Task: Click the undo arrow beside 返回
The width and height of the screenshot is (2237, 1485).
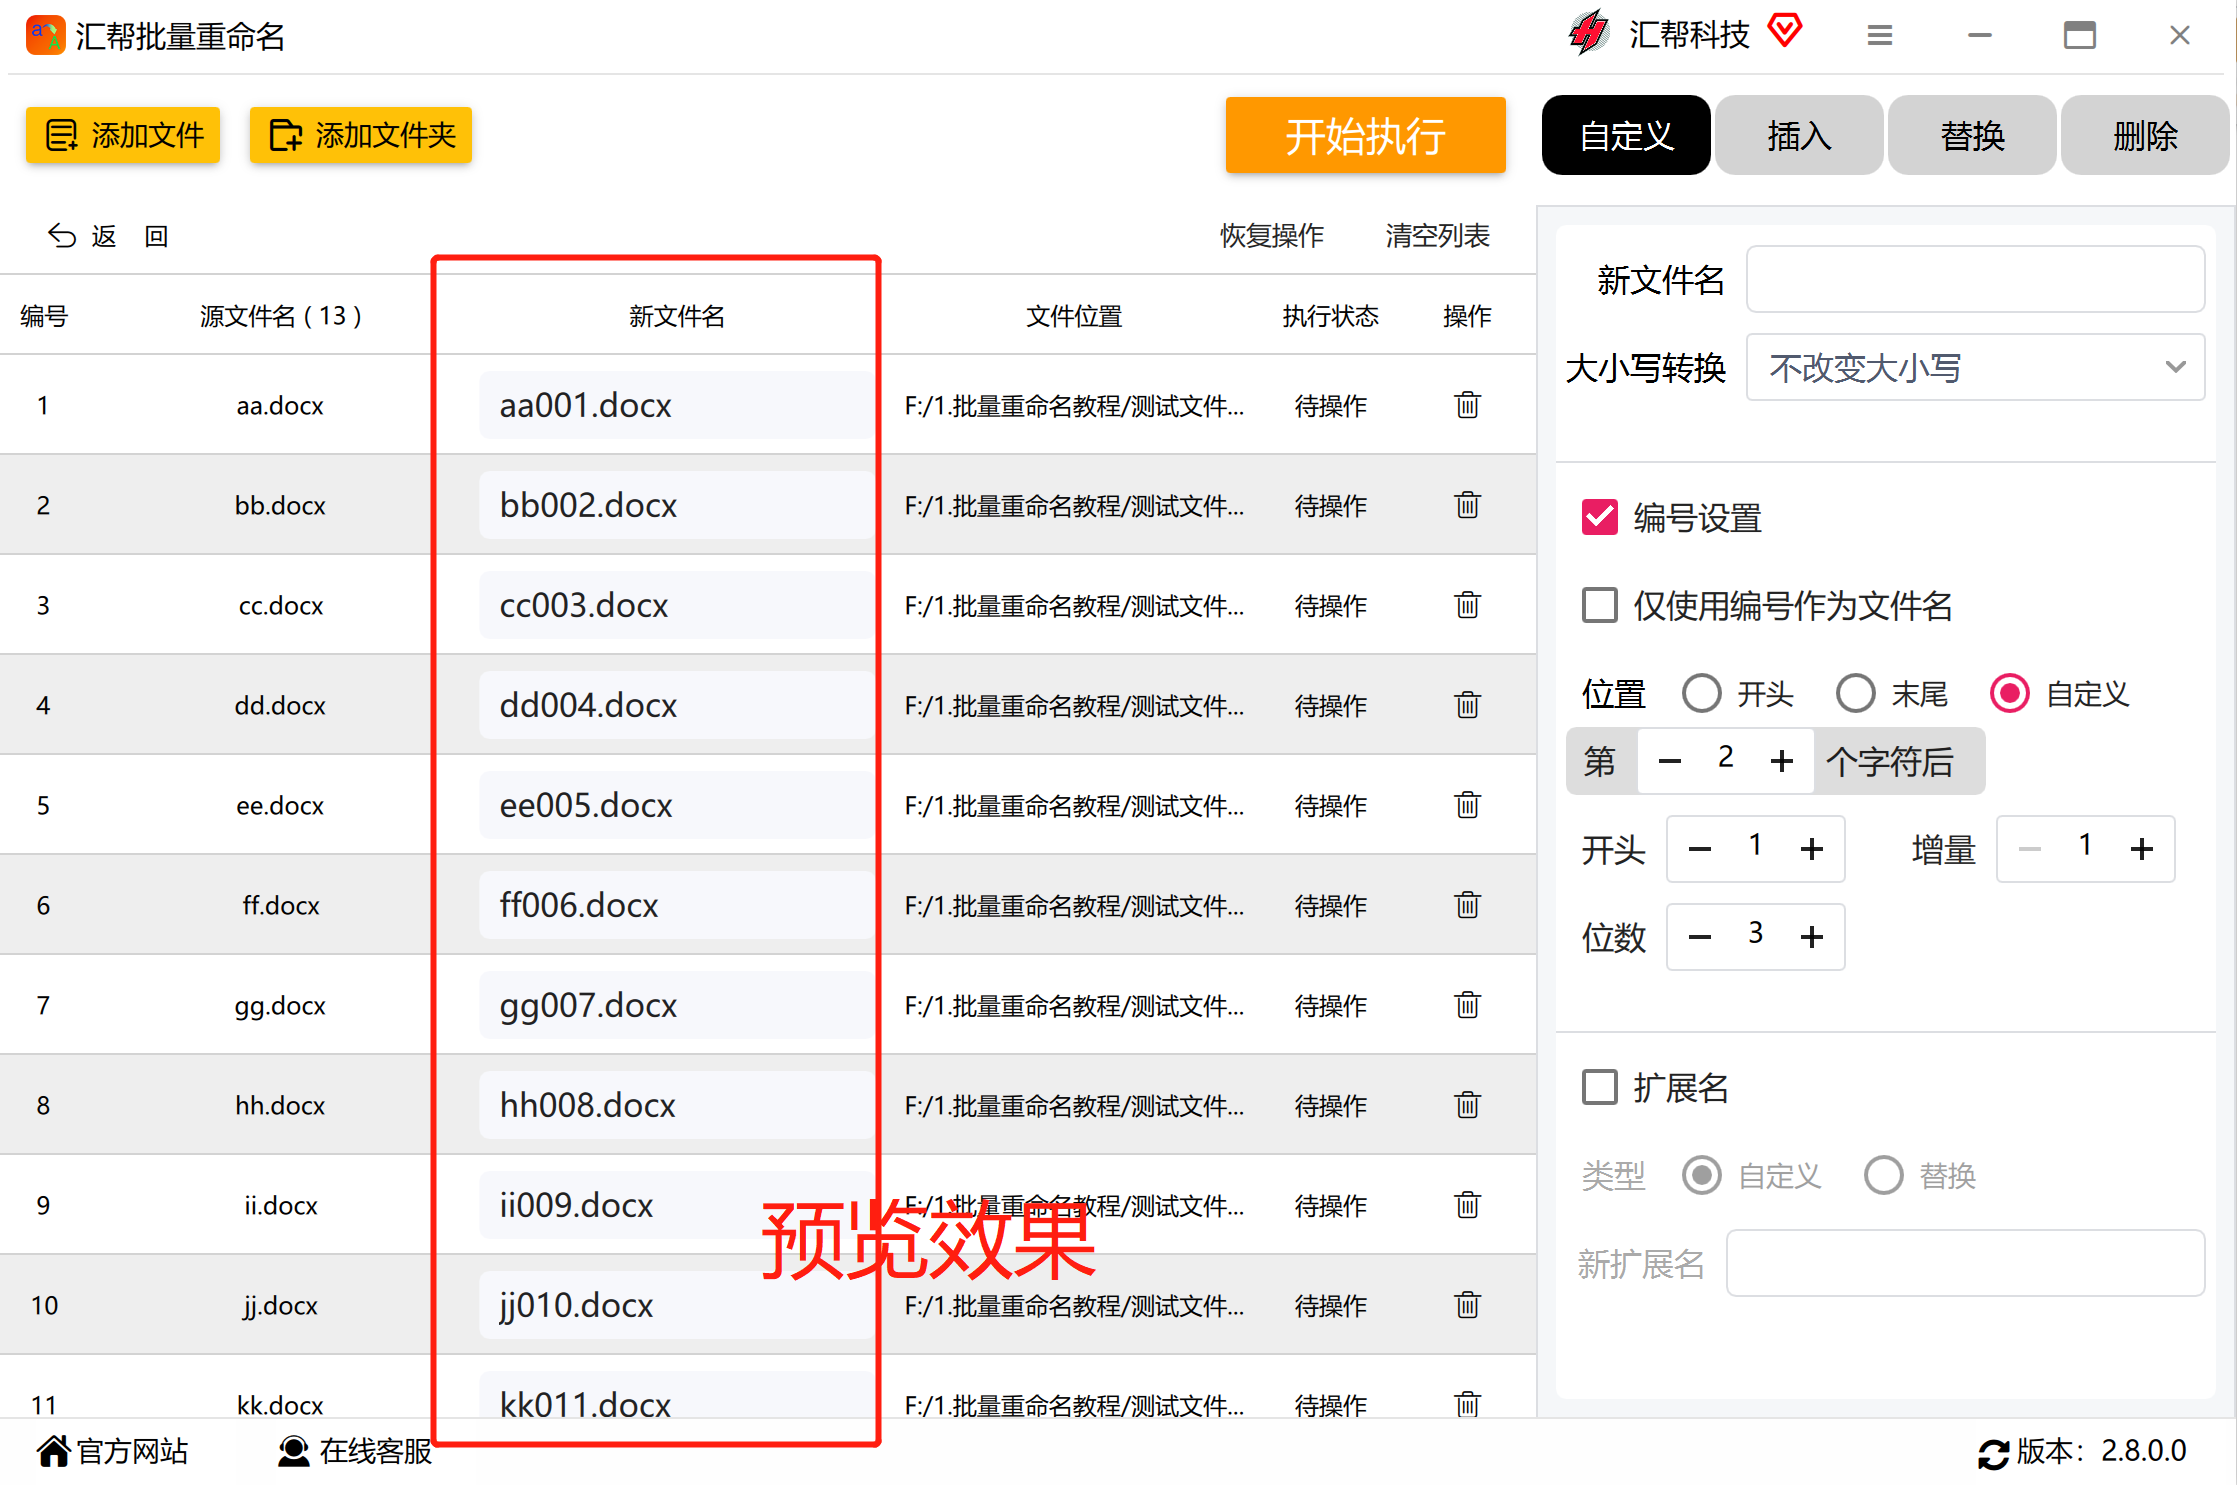Action: 62,235
